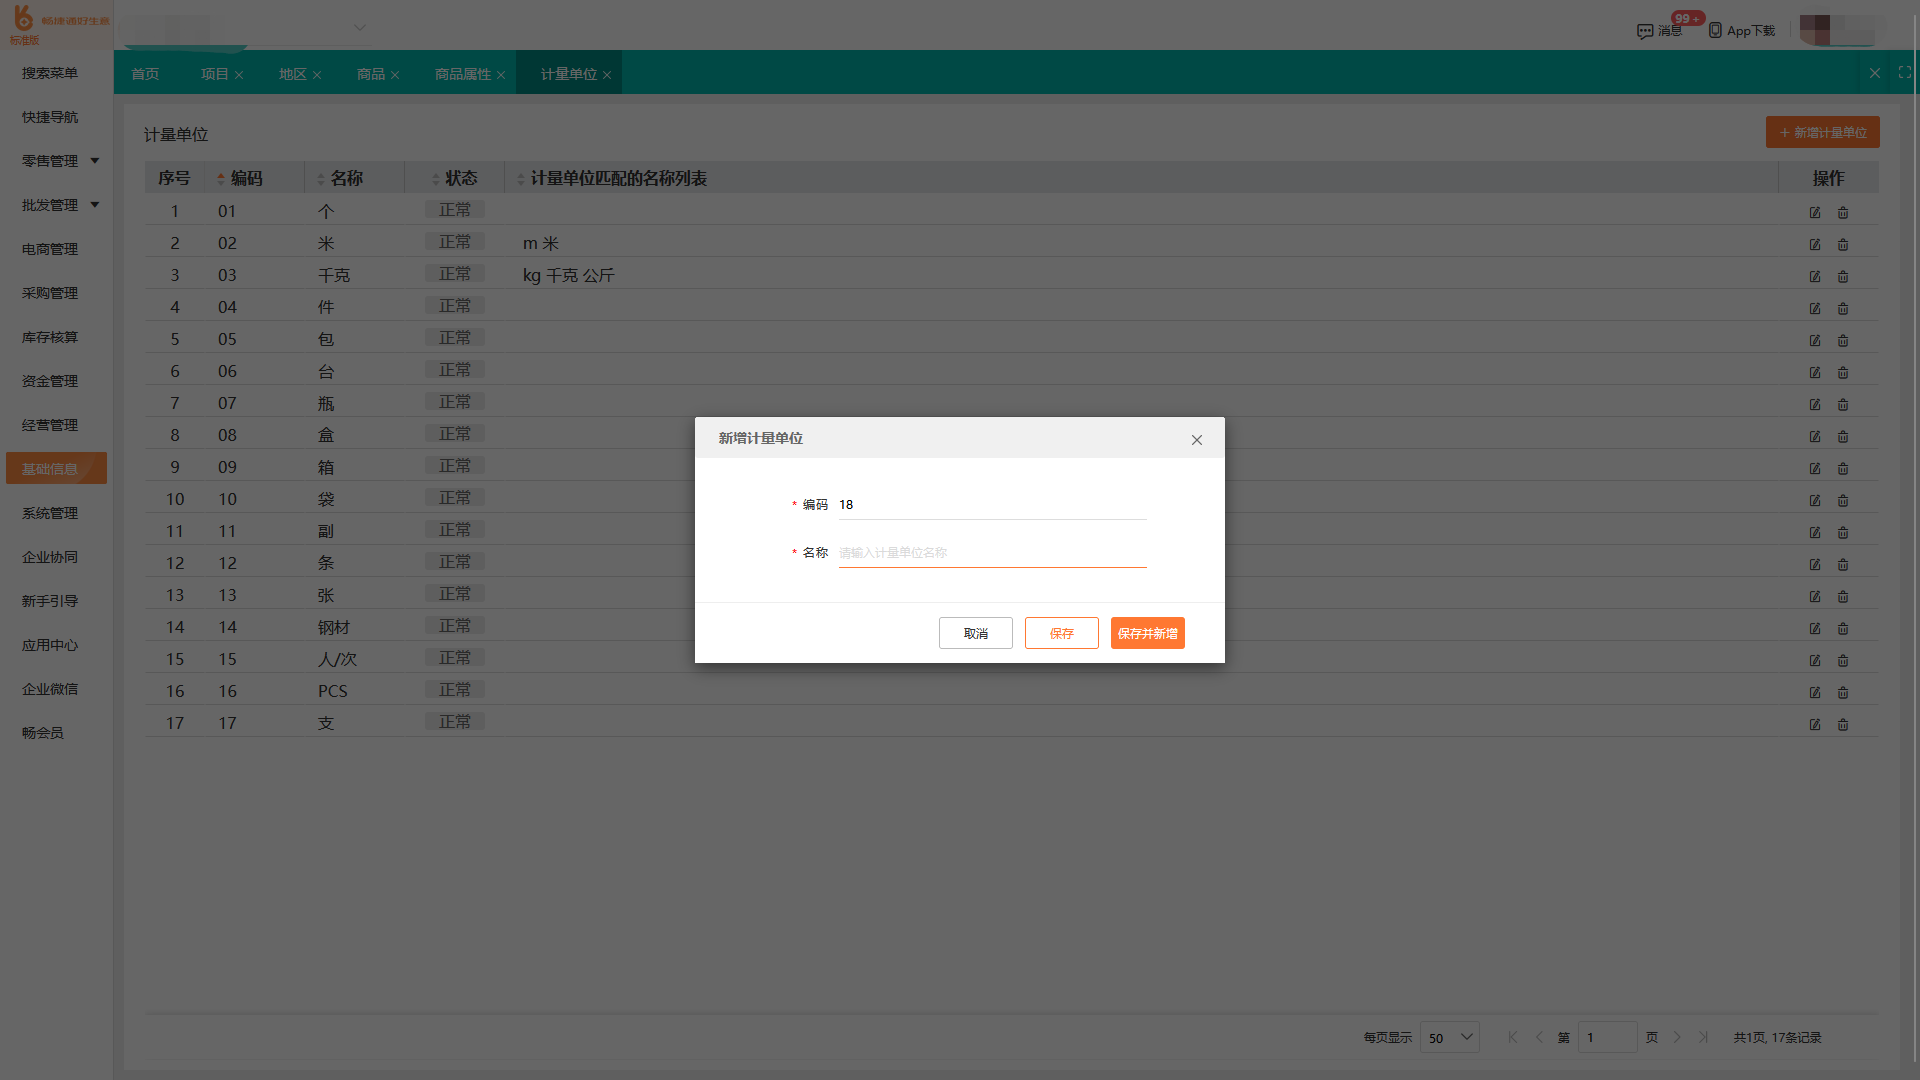The height and width of the screenshot is (1080, 1920).
Task: Click the new 计量单位 button top right
Action: point(1822,132)
